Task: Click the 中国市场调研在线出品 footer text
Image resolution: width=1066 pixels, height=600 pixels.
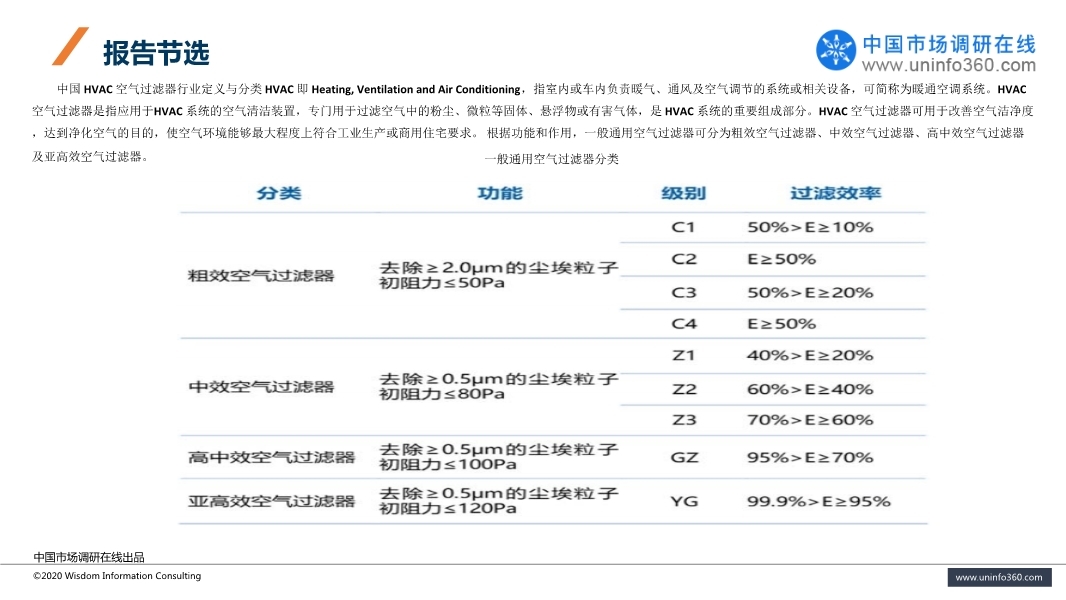Action: pyautogui.click(x=96, y=557)
